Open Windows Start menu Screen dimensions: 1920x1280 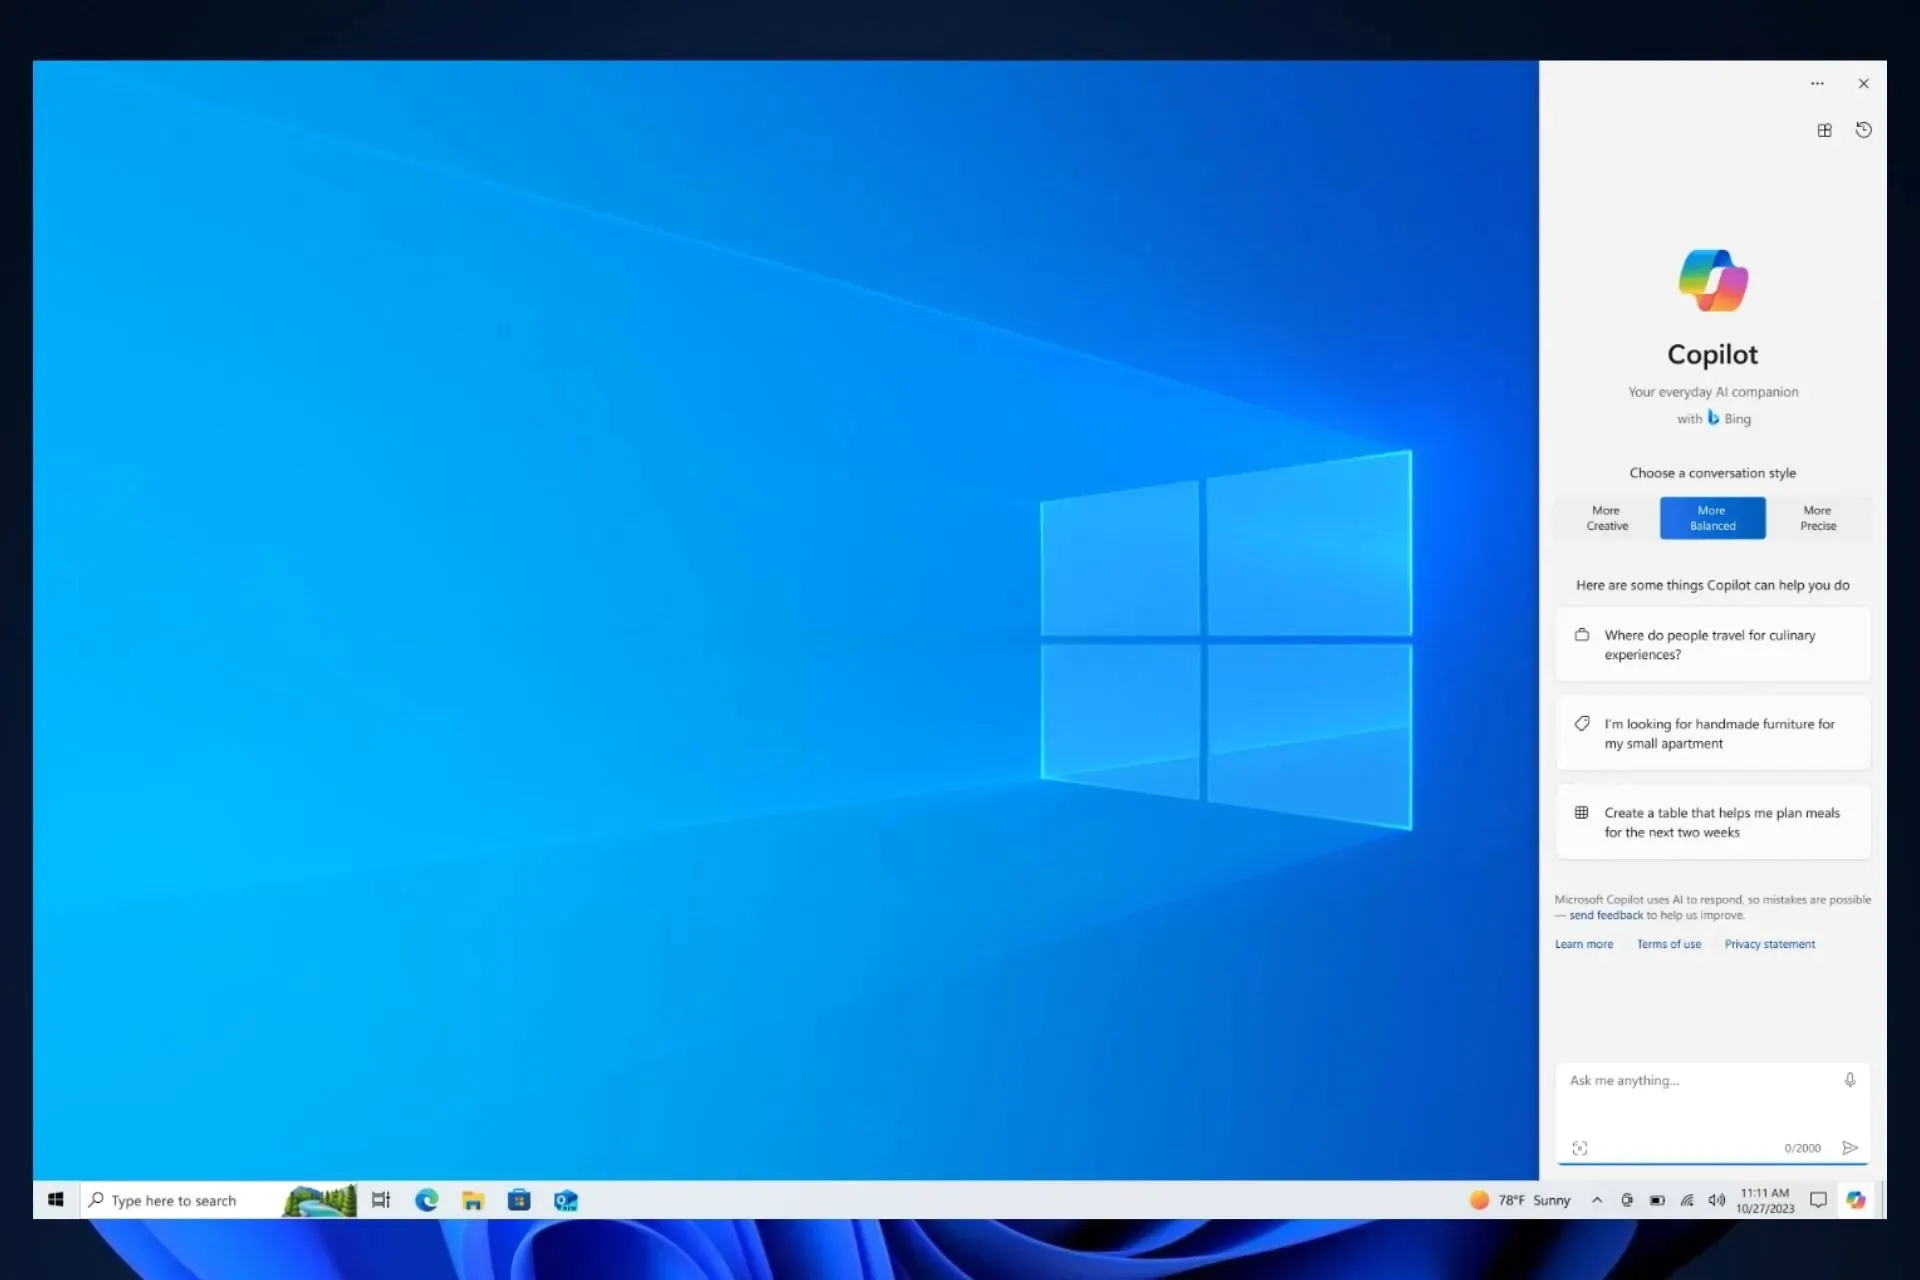[x=54, y=1200]
